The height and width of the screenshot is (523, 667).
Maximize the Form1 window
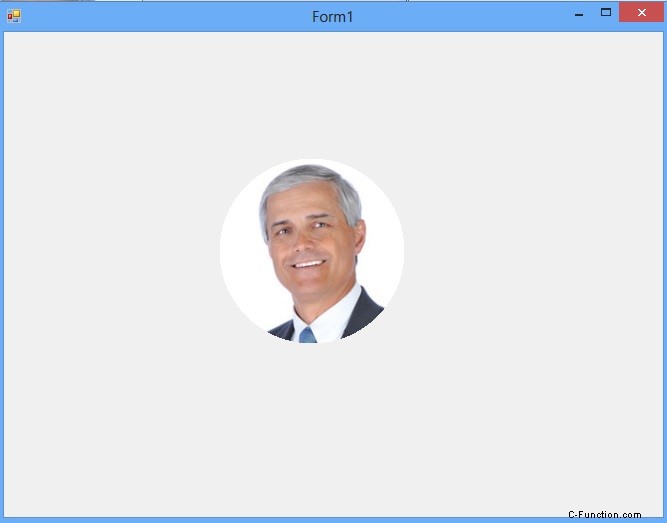(606, 13)
